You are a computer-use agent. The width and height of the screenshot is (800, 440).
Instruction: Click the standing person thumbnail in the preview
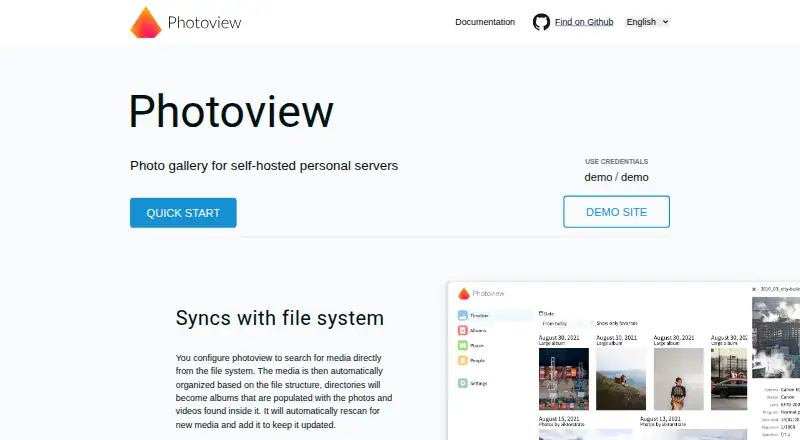tap(679, 379)
